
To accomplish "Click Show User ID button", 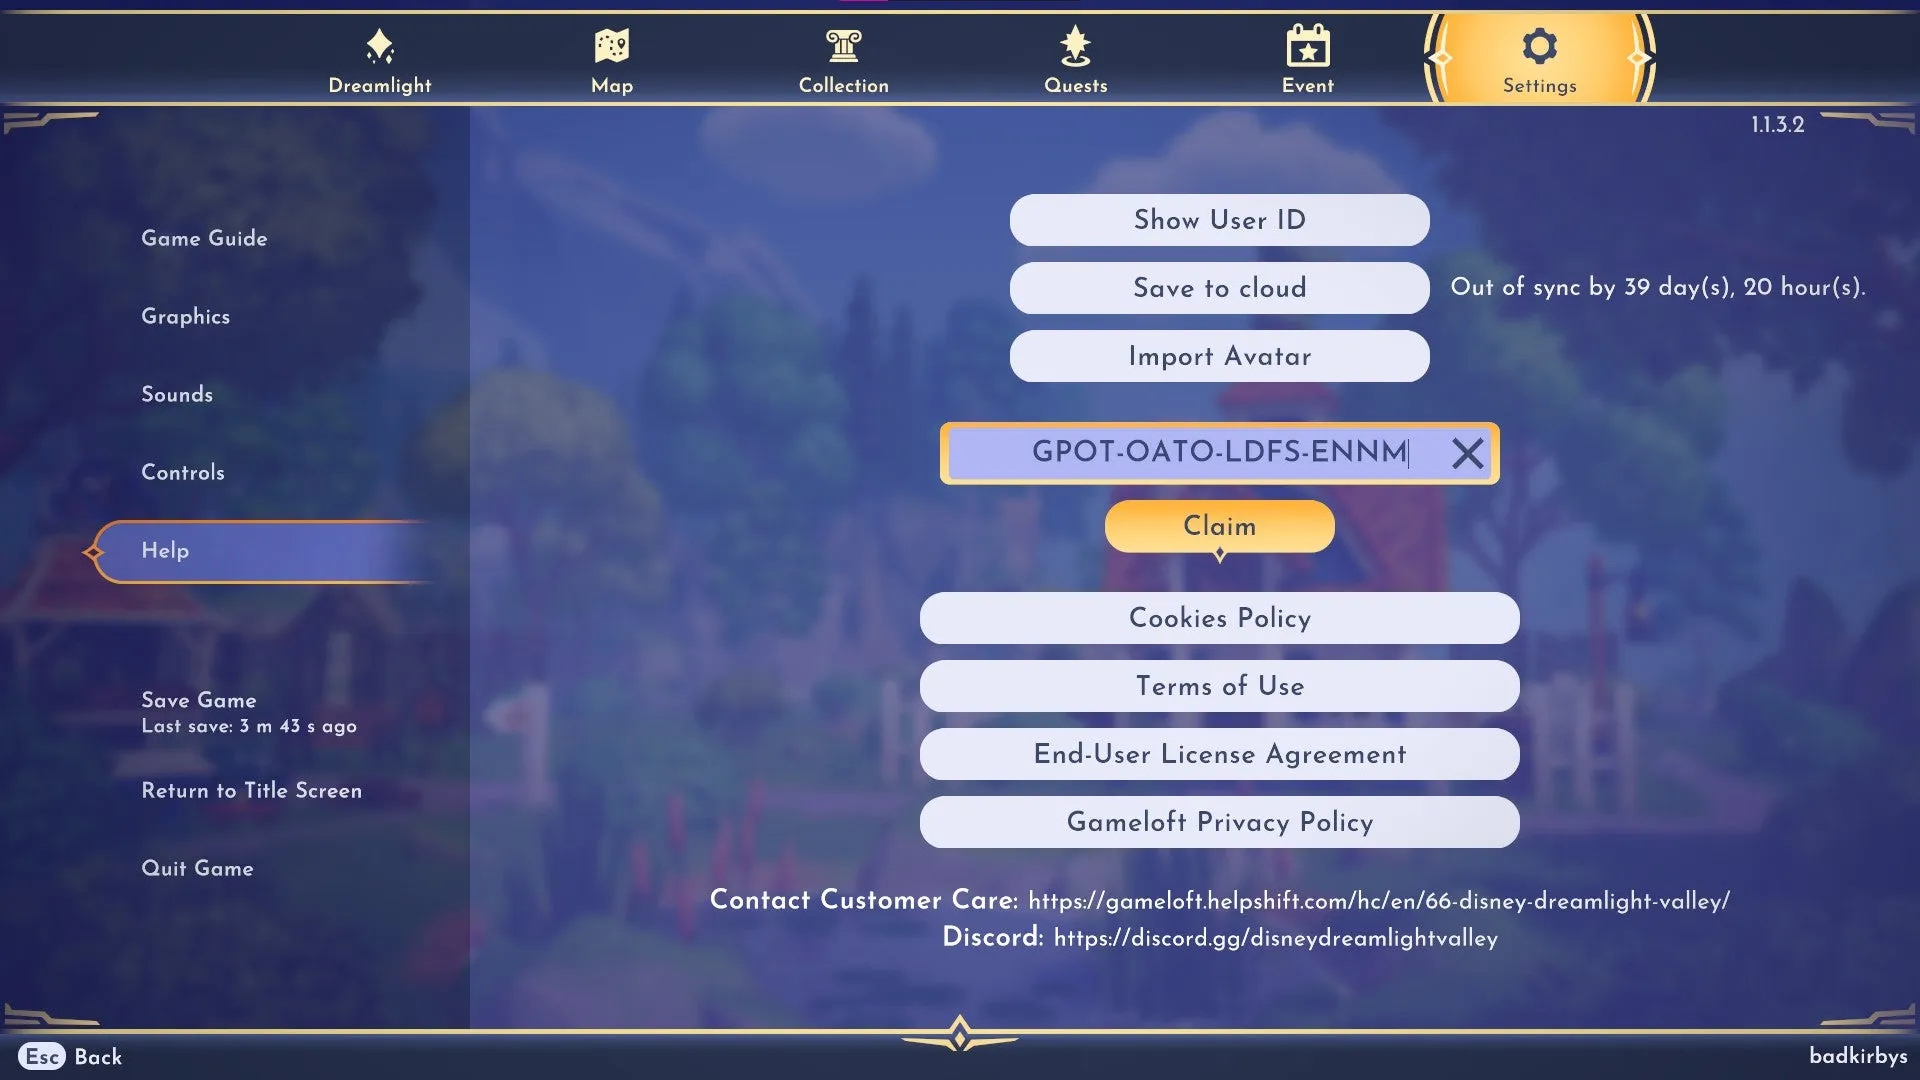I will (1220, 219).
